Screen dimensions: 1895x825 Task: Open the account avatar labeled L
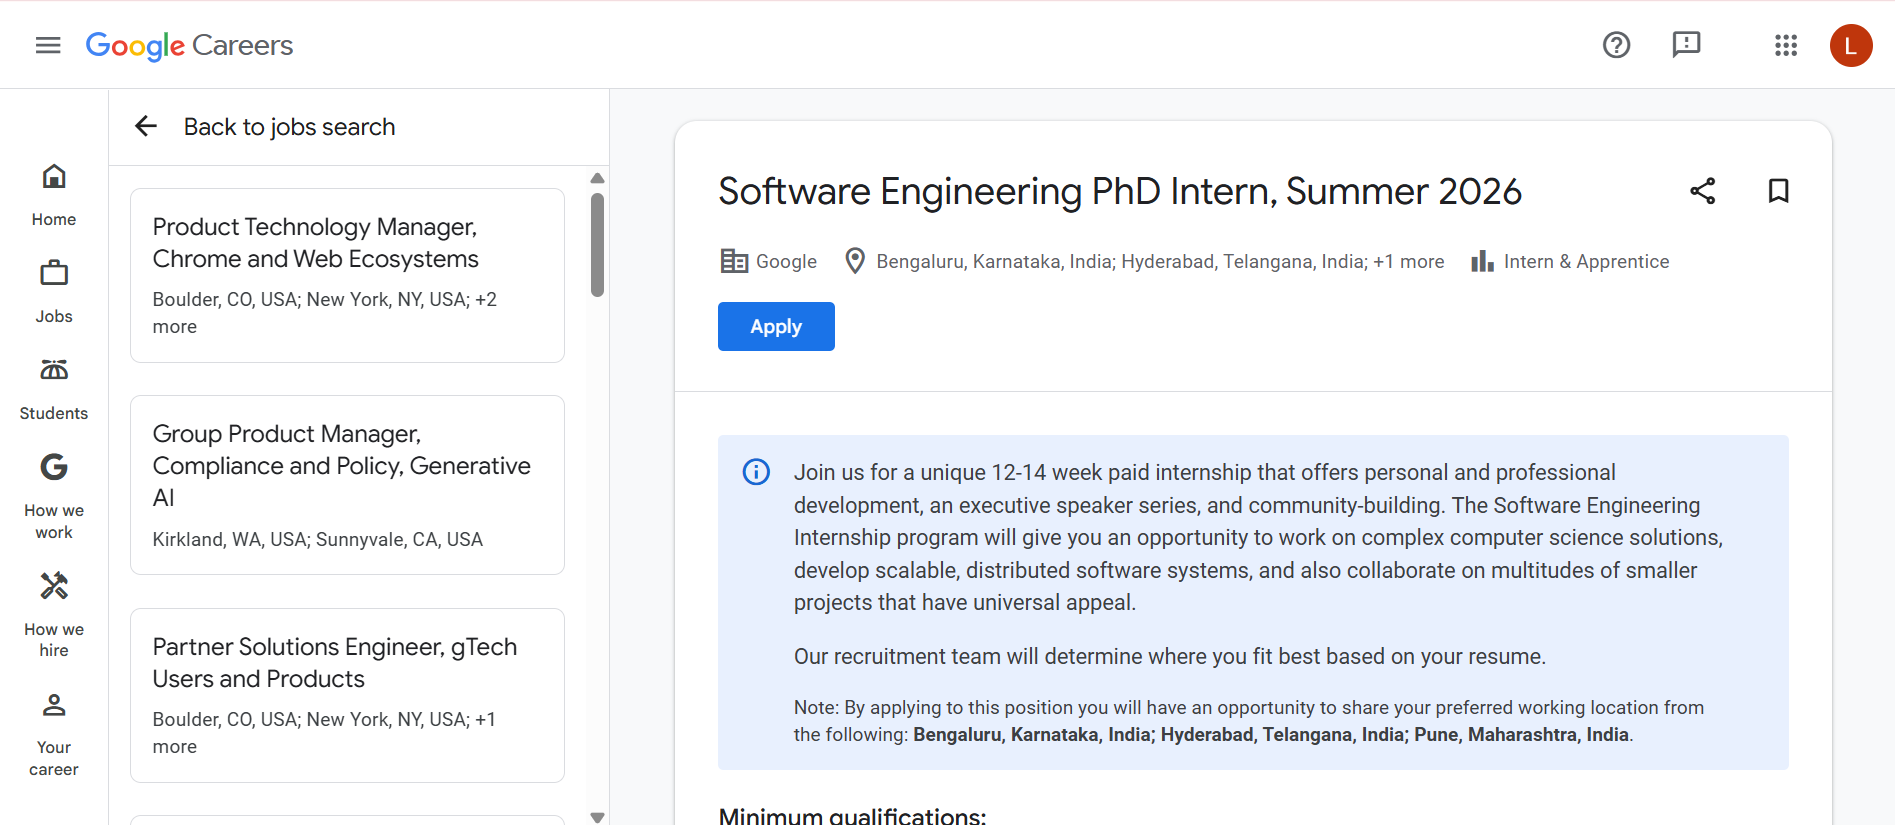1850,46
